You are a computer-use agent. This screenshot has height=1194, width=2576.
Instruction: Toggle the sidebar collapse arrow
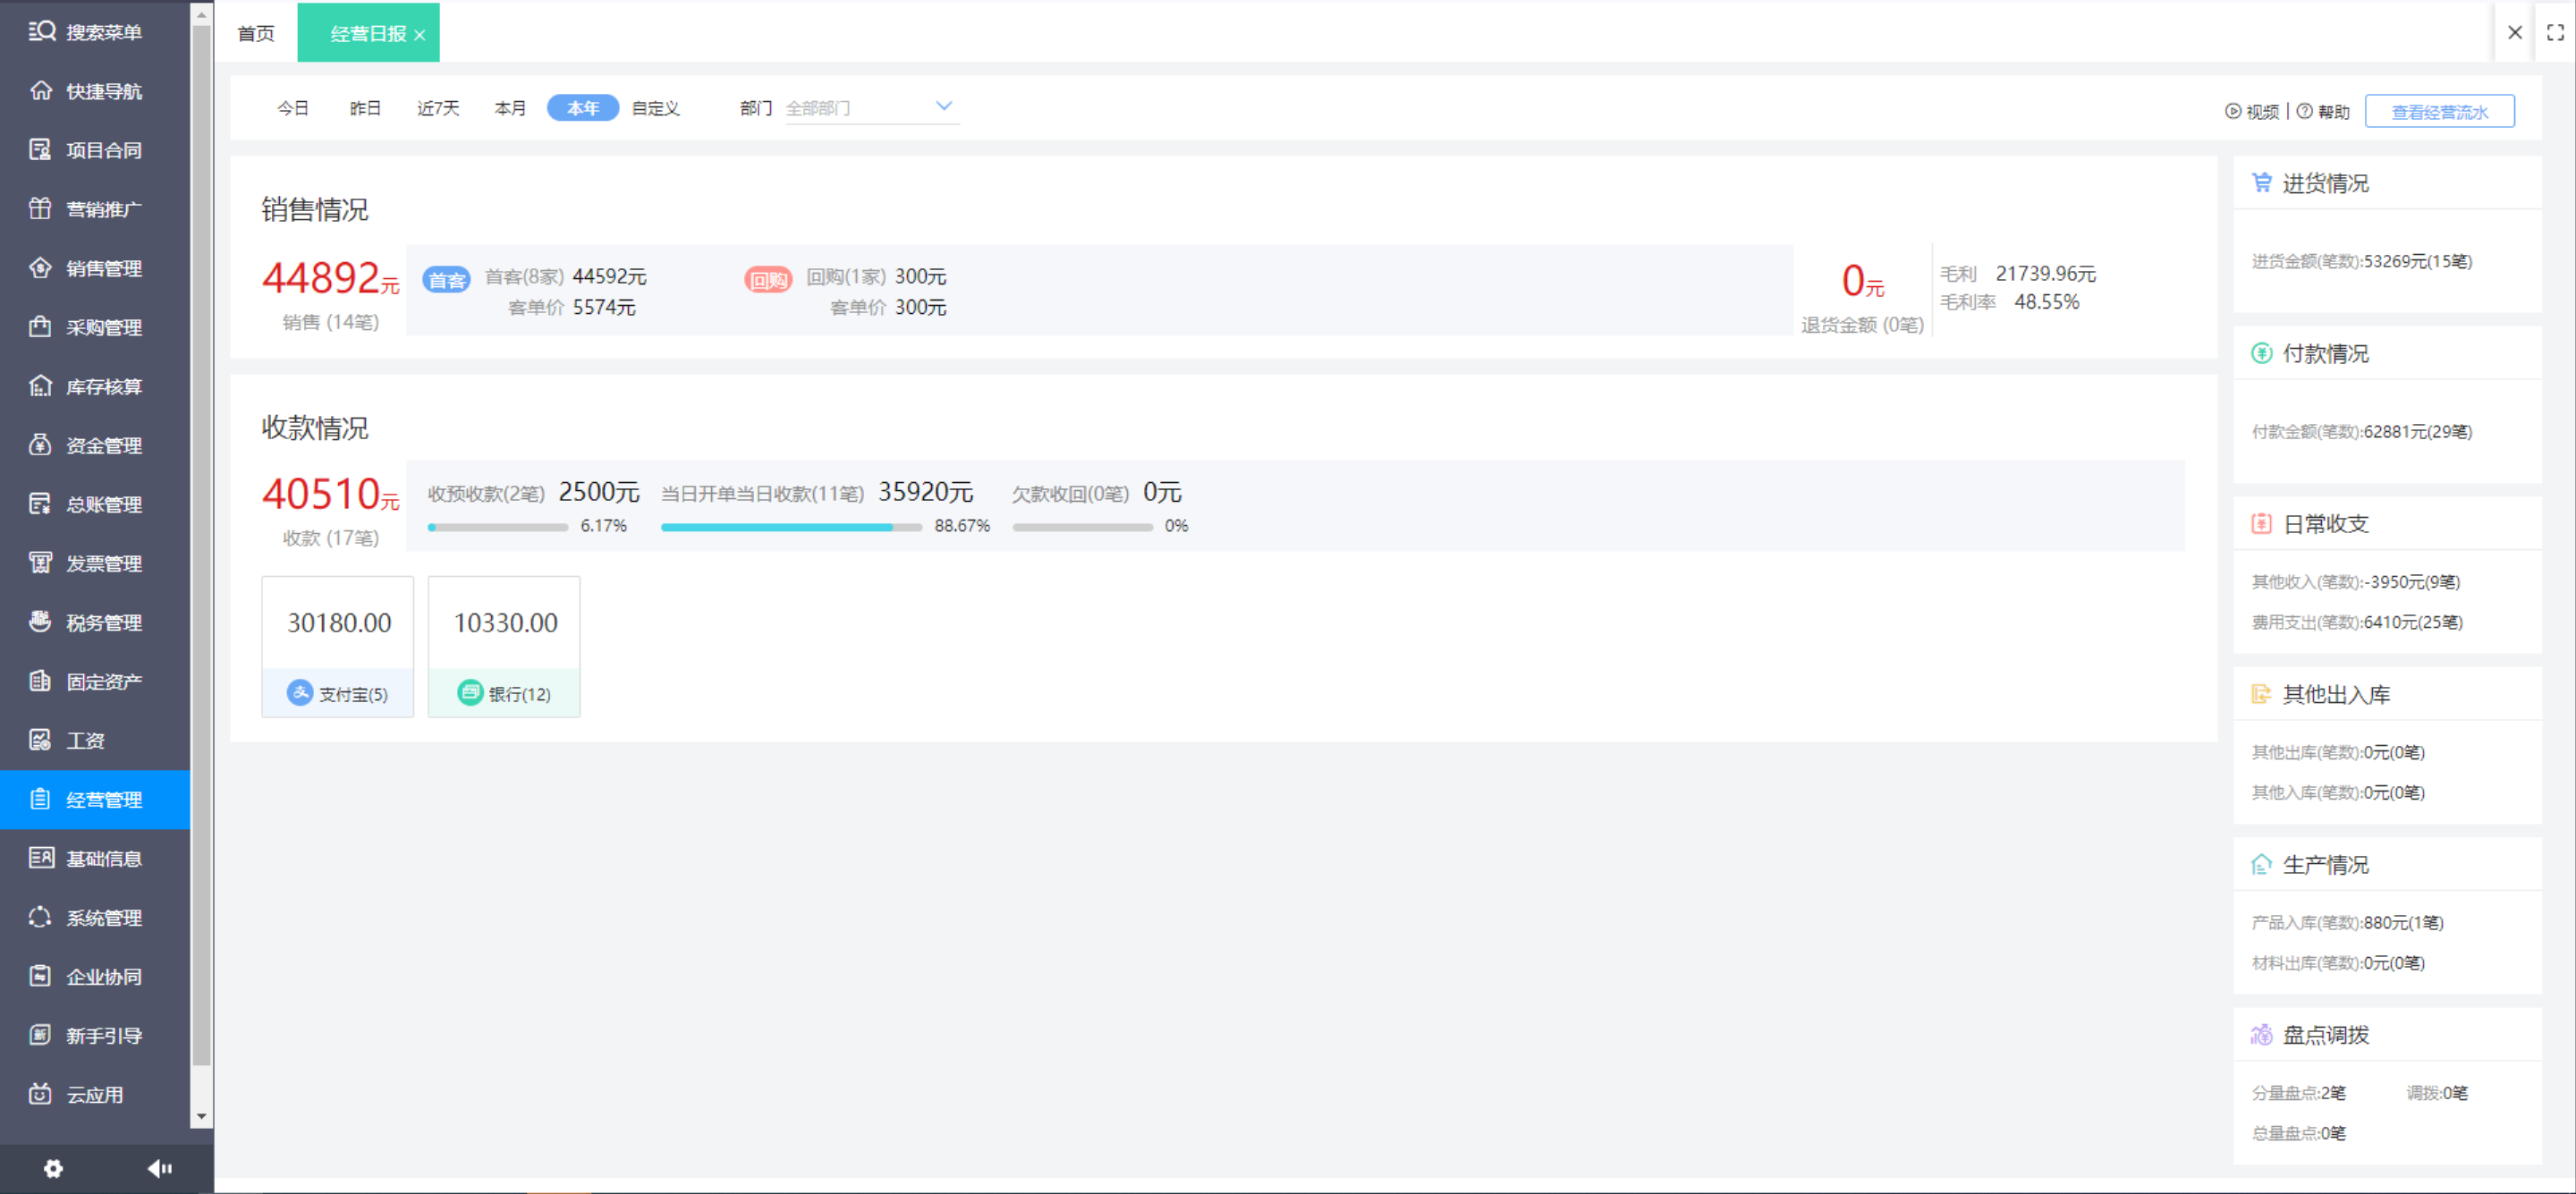tap(159, 1168)
